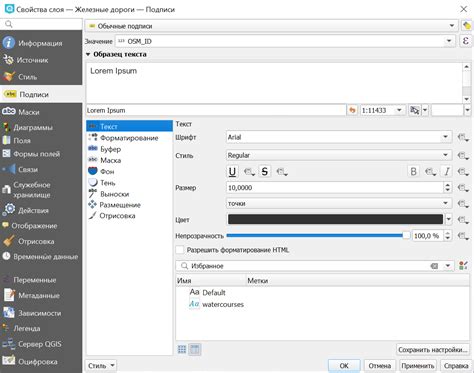Open the text color swatch

[x=335, y=219]
